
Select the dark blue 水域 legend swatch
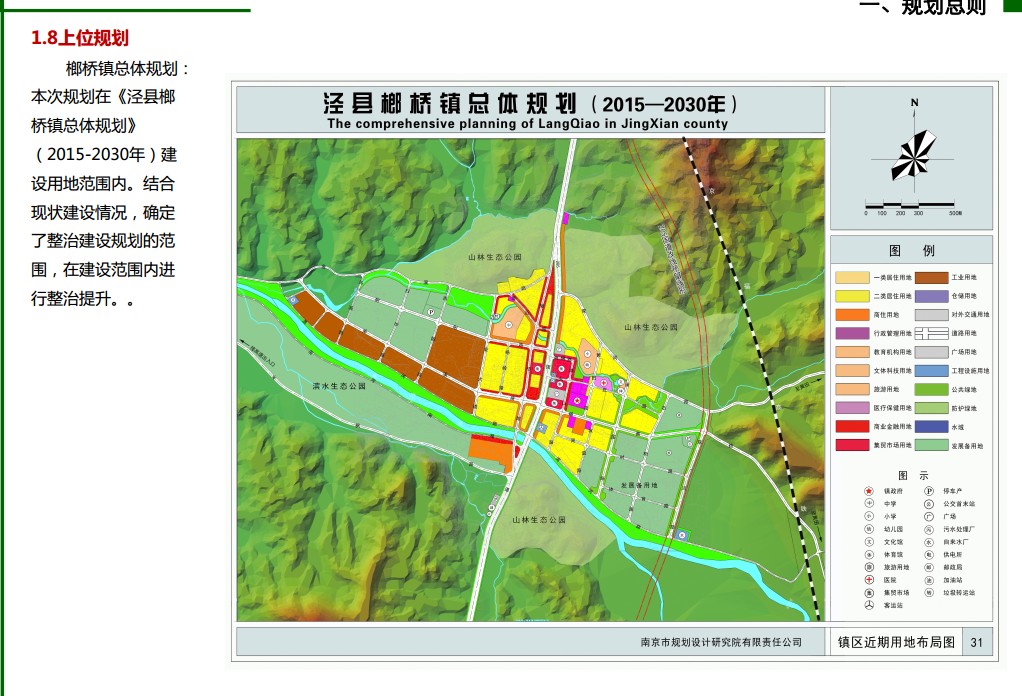[932, 427]
